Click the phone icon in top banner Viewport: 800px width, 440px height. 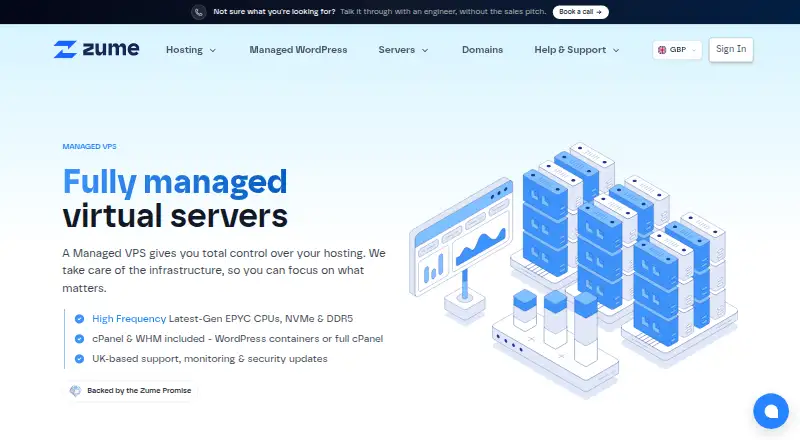tap(198, 12)
